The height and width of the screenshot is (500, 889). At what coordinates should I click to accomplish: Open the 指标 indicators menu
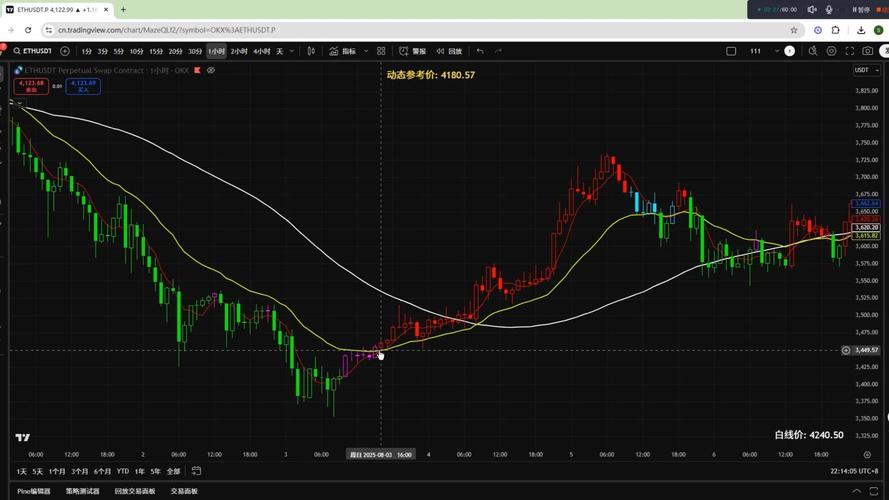tap(343, 51)
